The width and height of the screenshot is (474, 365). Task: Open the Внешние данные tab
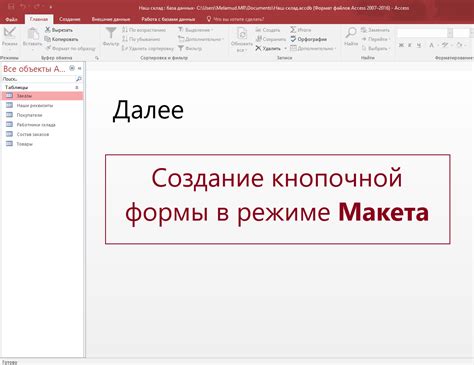click(x=111, y=19)
